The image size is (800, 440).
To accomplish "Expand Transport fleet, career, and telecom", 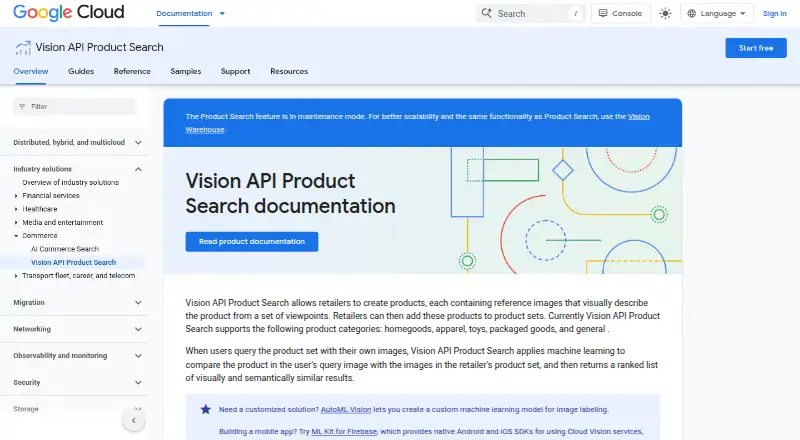I will coord(16,276).
